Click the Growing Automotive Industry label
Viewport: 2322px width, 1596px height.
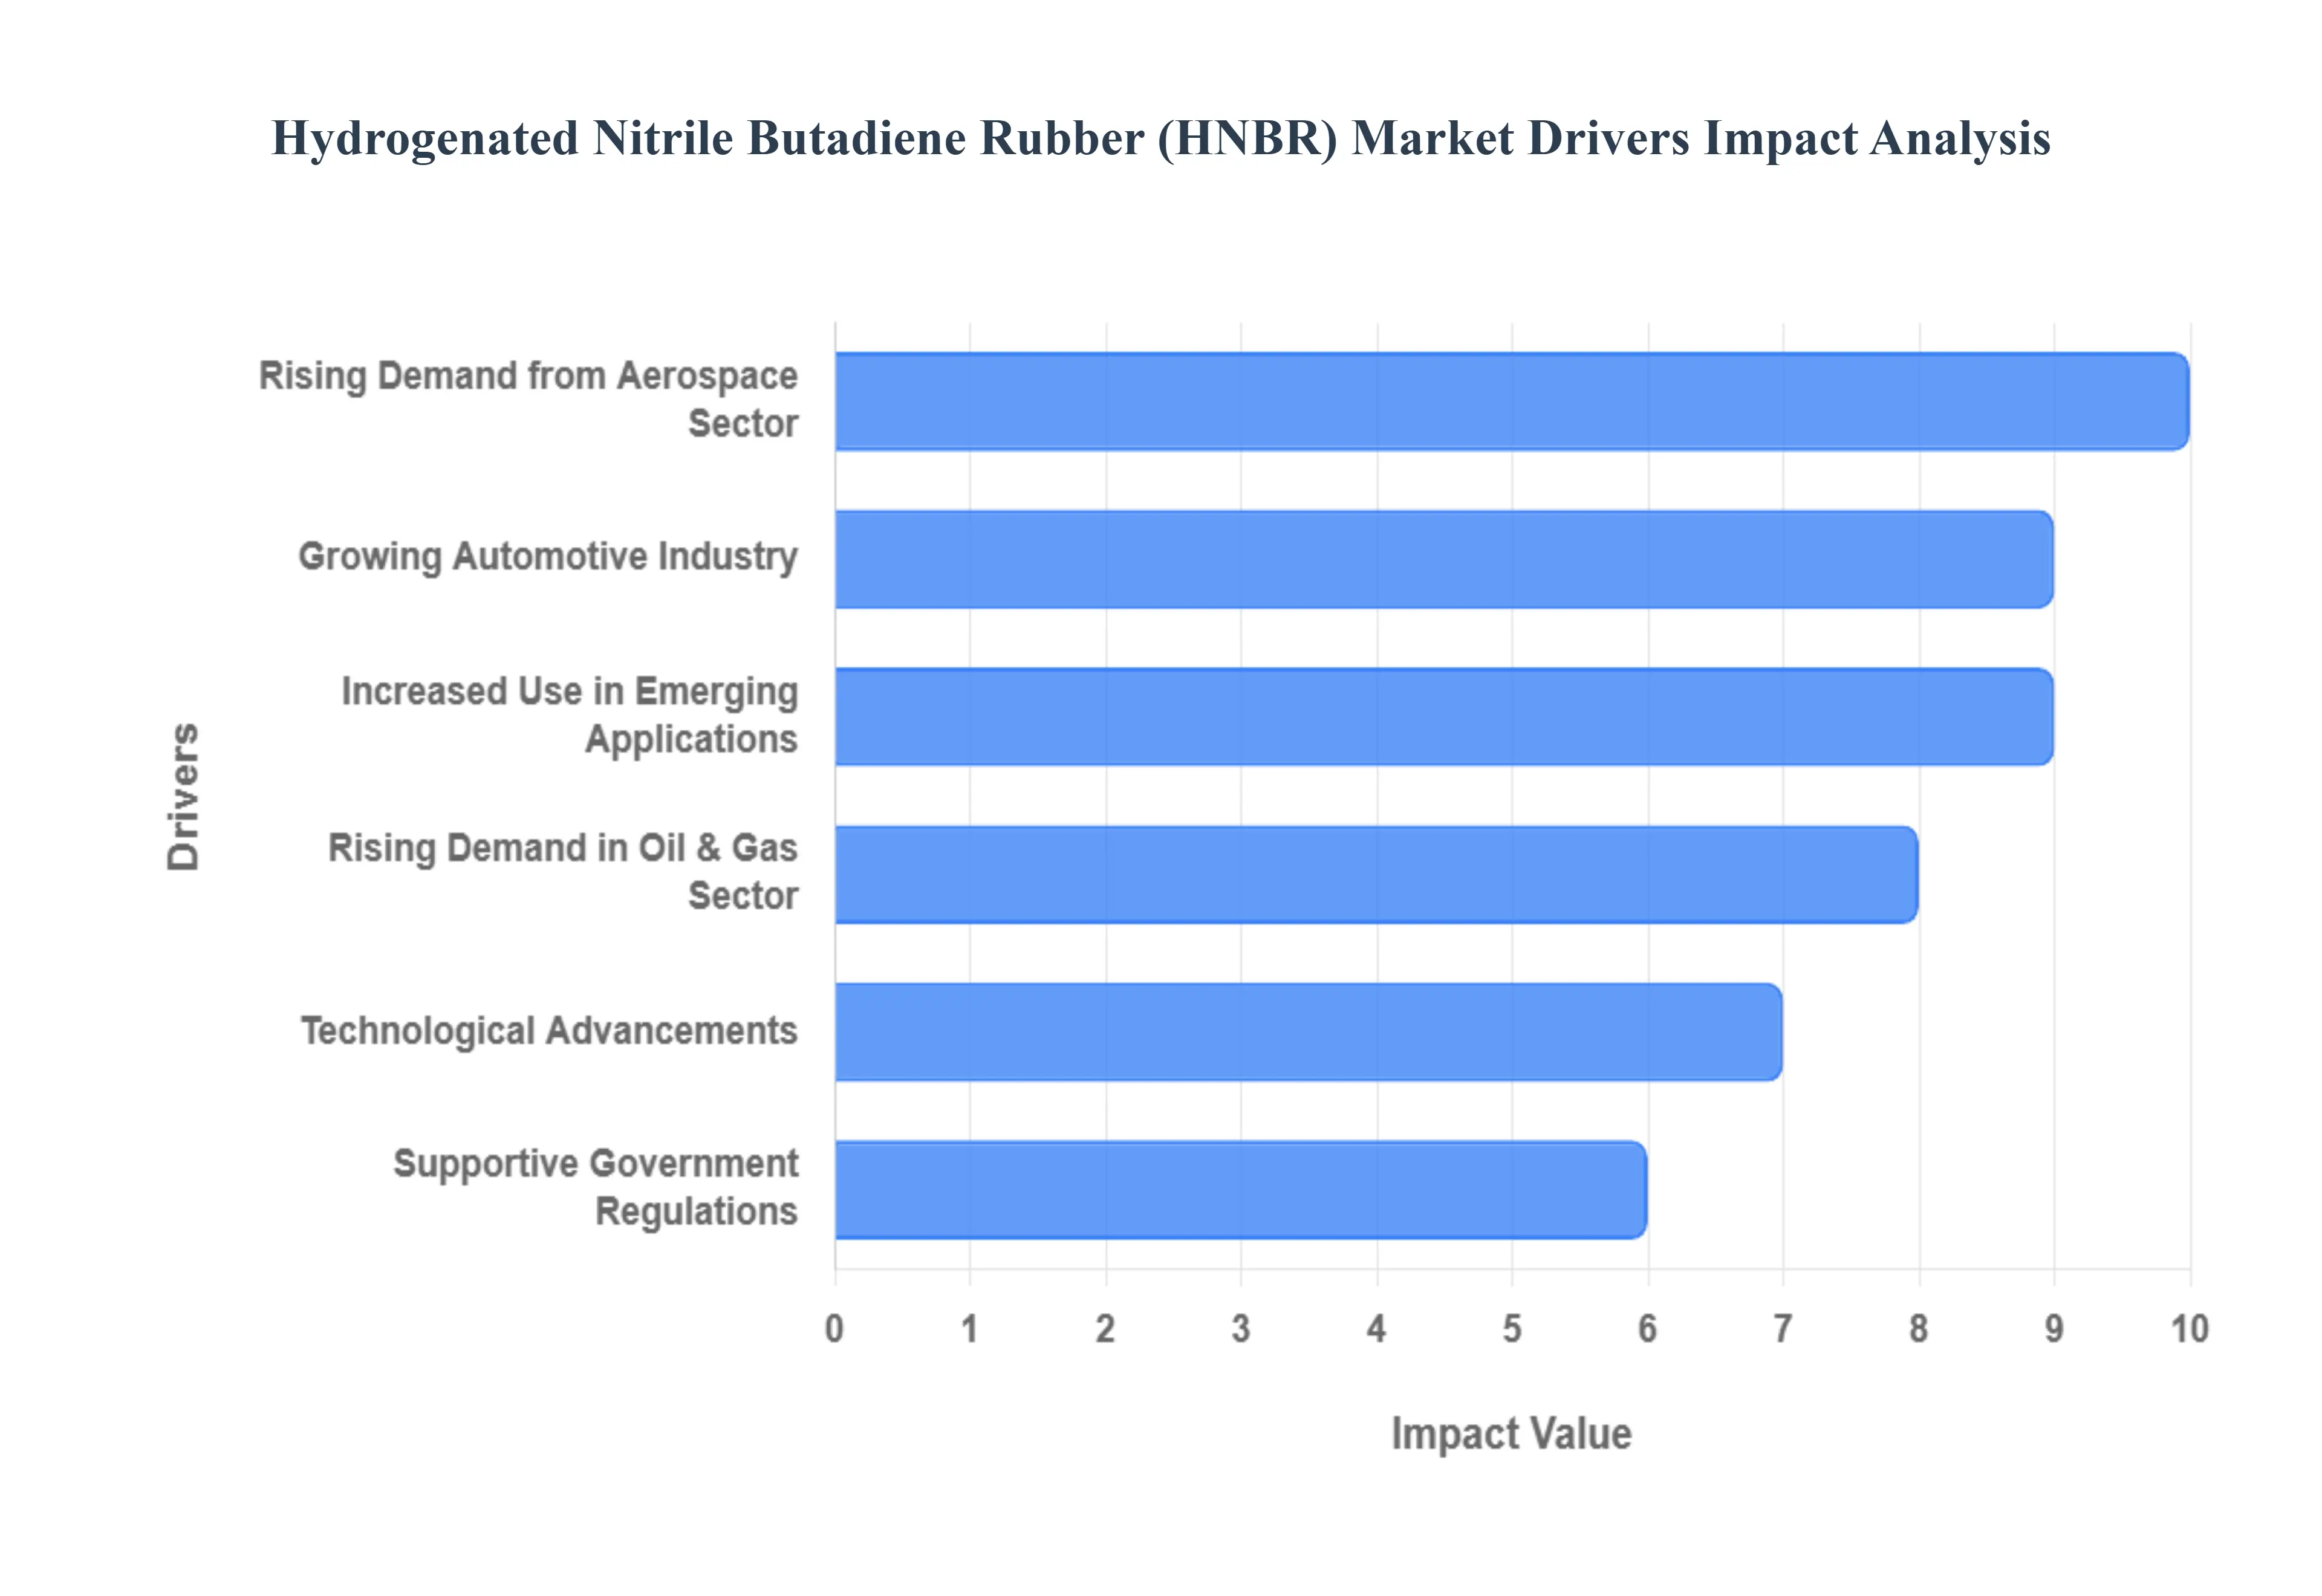coord(548,556)
